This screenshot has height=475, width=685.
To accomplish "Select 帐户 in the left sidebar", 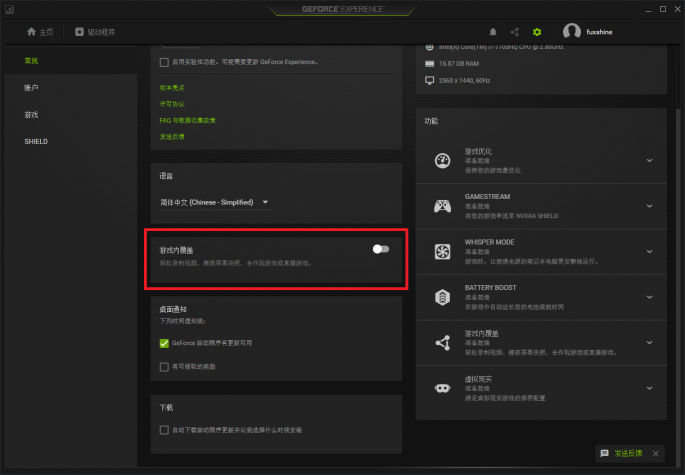I will [32, 88].
